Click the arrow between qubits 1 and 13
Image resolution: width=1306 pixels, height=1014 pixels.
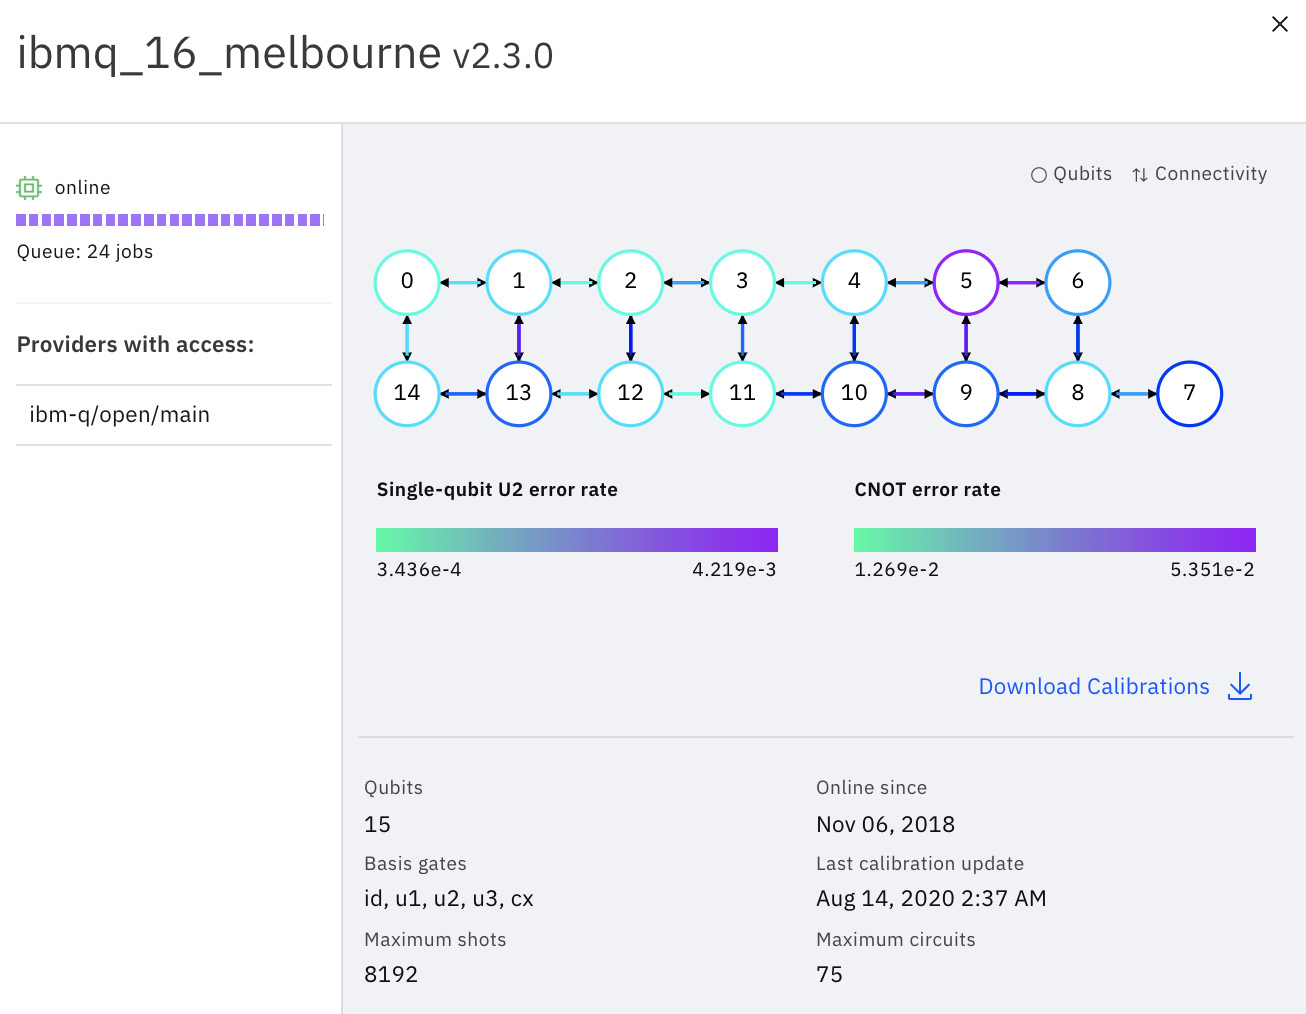click(518, 337)
